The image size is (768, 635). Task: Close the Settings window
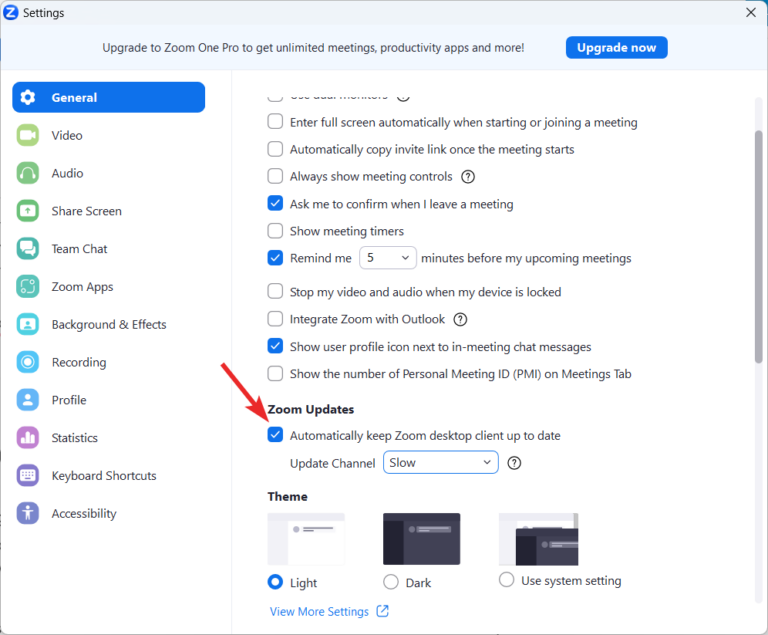(751, 12)
